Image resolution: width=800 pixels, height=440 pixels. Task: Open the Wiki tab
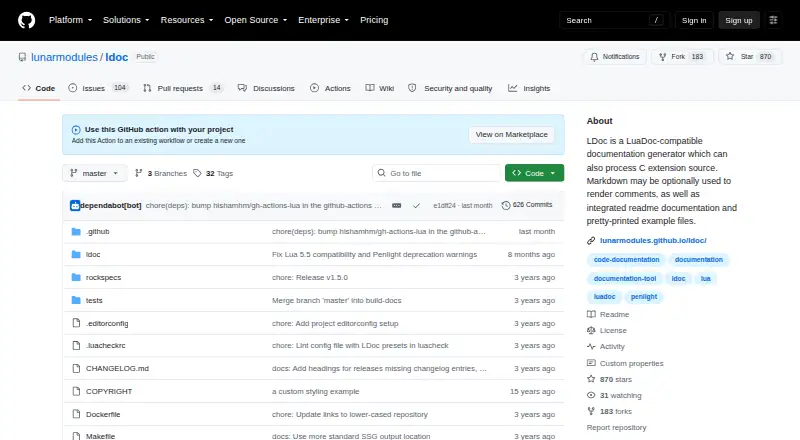click(380, 88)
